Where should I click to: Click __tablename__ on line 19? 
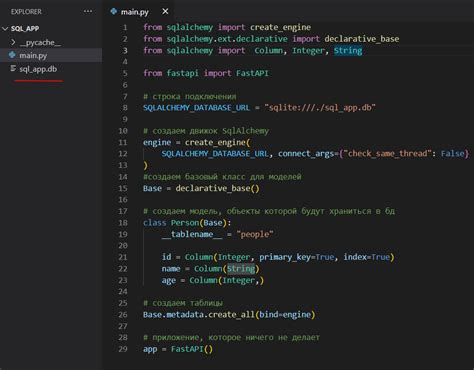192,234
